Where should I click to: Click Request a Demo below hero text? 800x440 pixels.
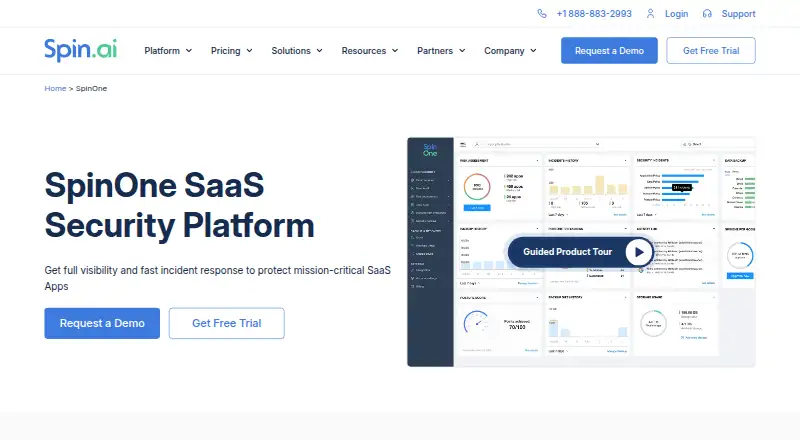102,323
